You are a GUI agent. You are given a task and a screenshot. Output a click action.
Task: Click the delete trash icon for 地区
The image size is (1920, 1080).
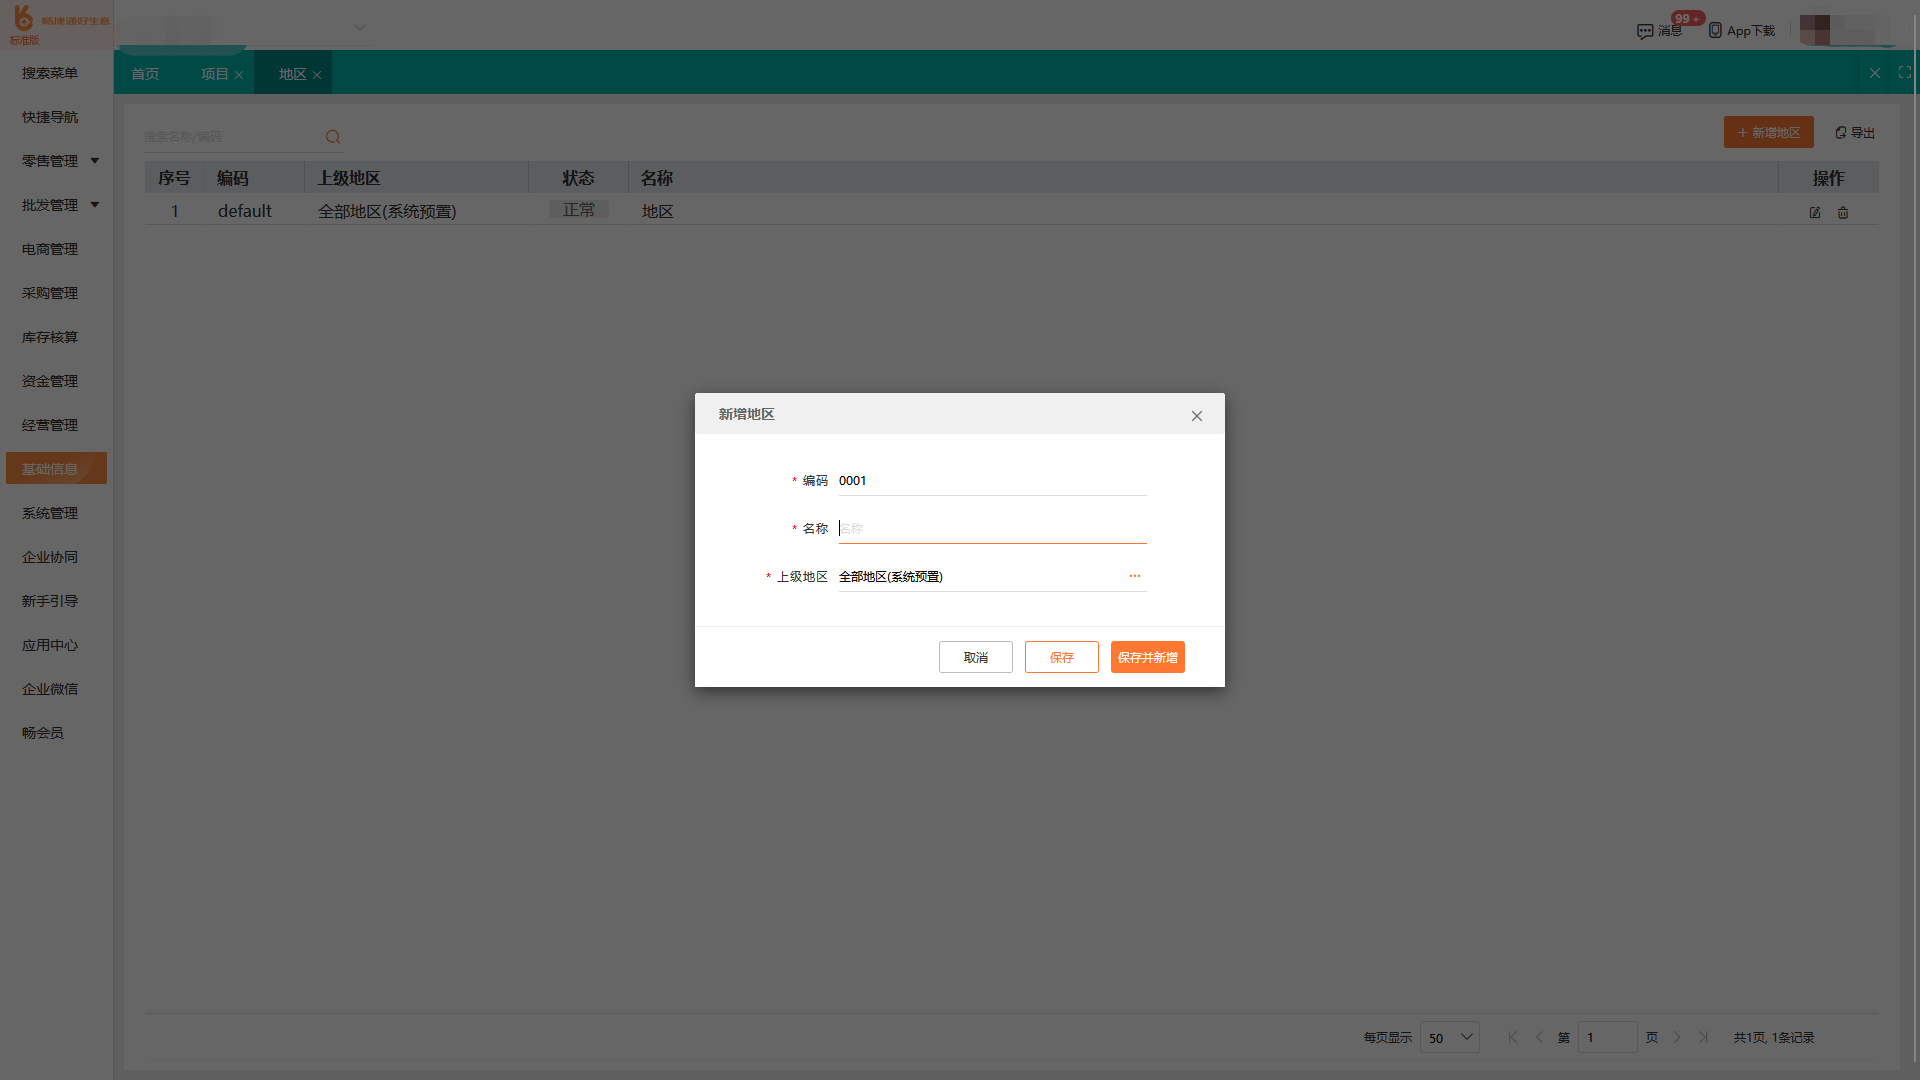click(1842, 211)
